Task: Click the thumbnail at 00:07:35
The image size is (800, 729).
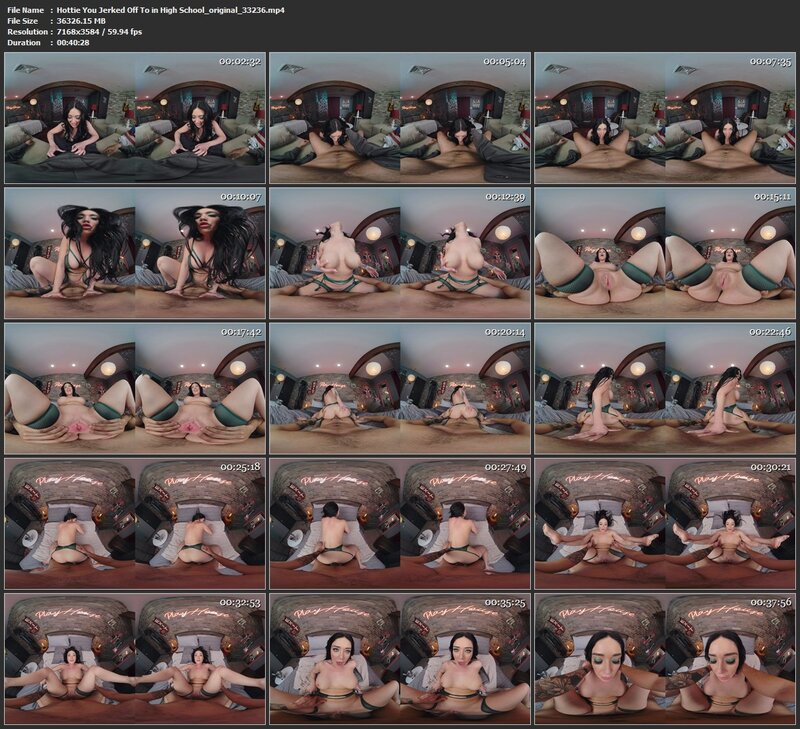Action: click(x=664, y=117)
